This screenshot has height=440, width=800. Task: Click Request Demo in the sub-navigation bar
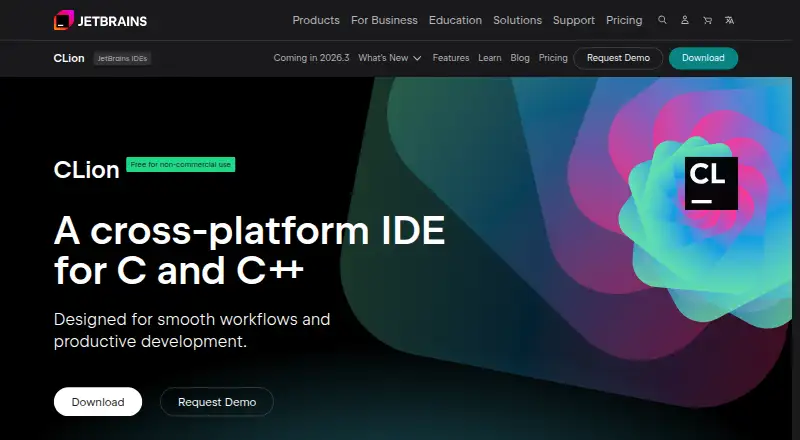618,58
